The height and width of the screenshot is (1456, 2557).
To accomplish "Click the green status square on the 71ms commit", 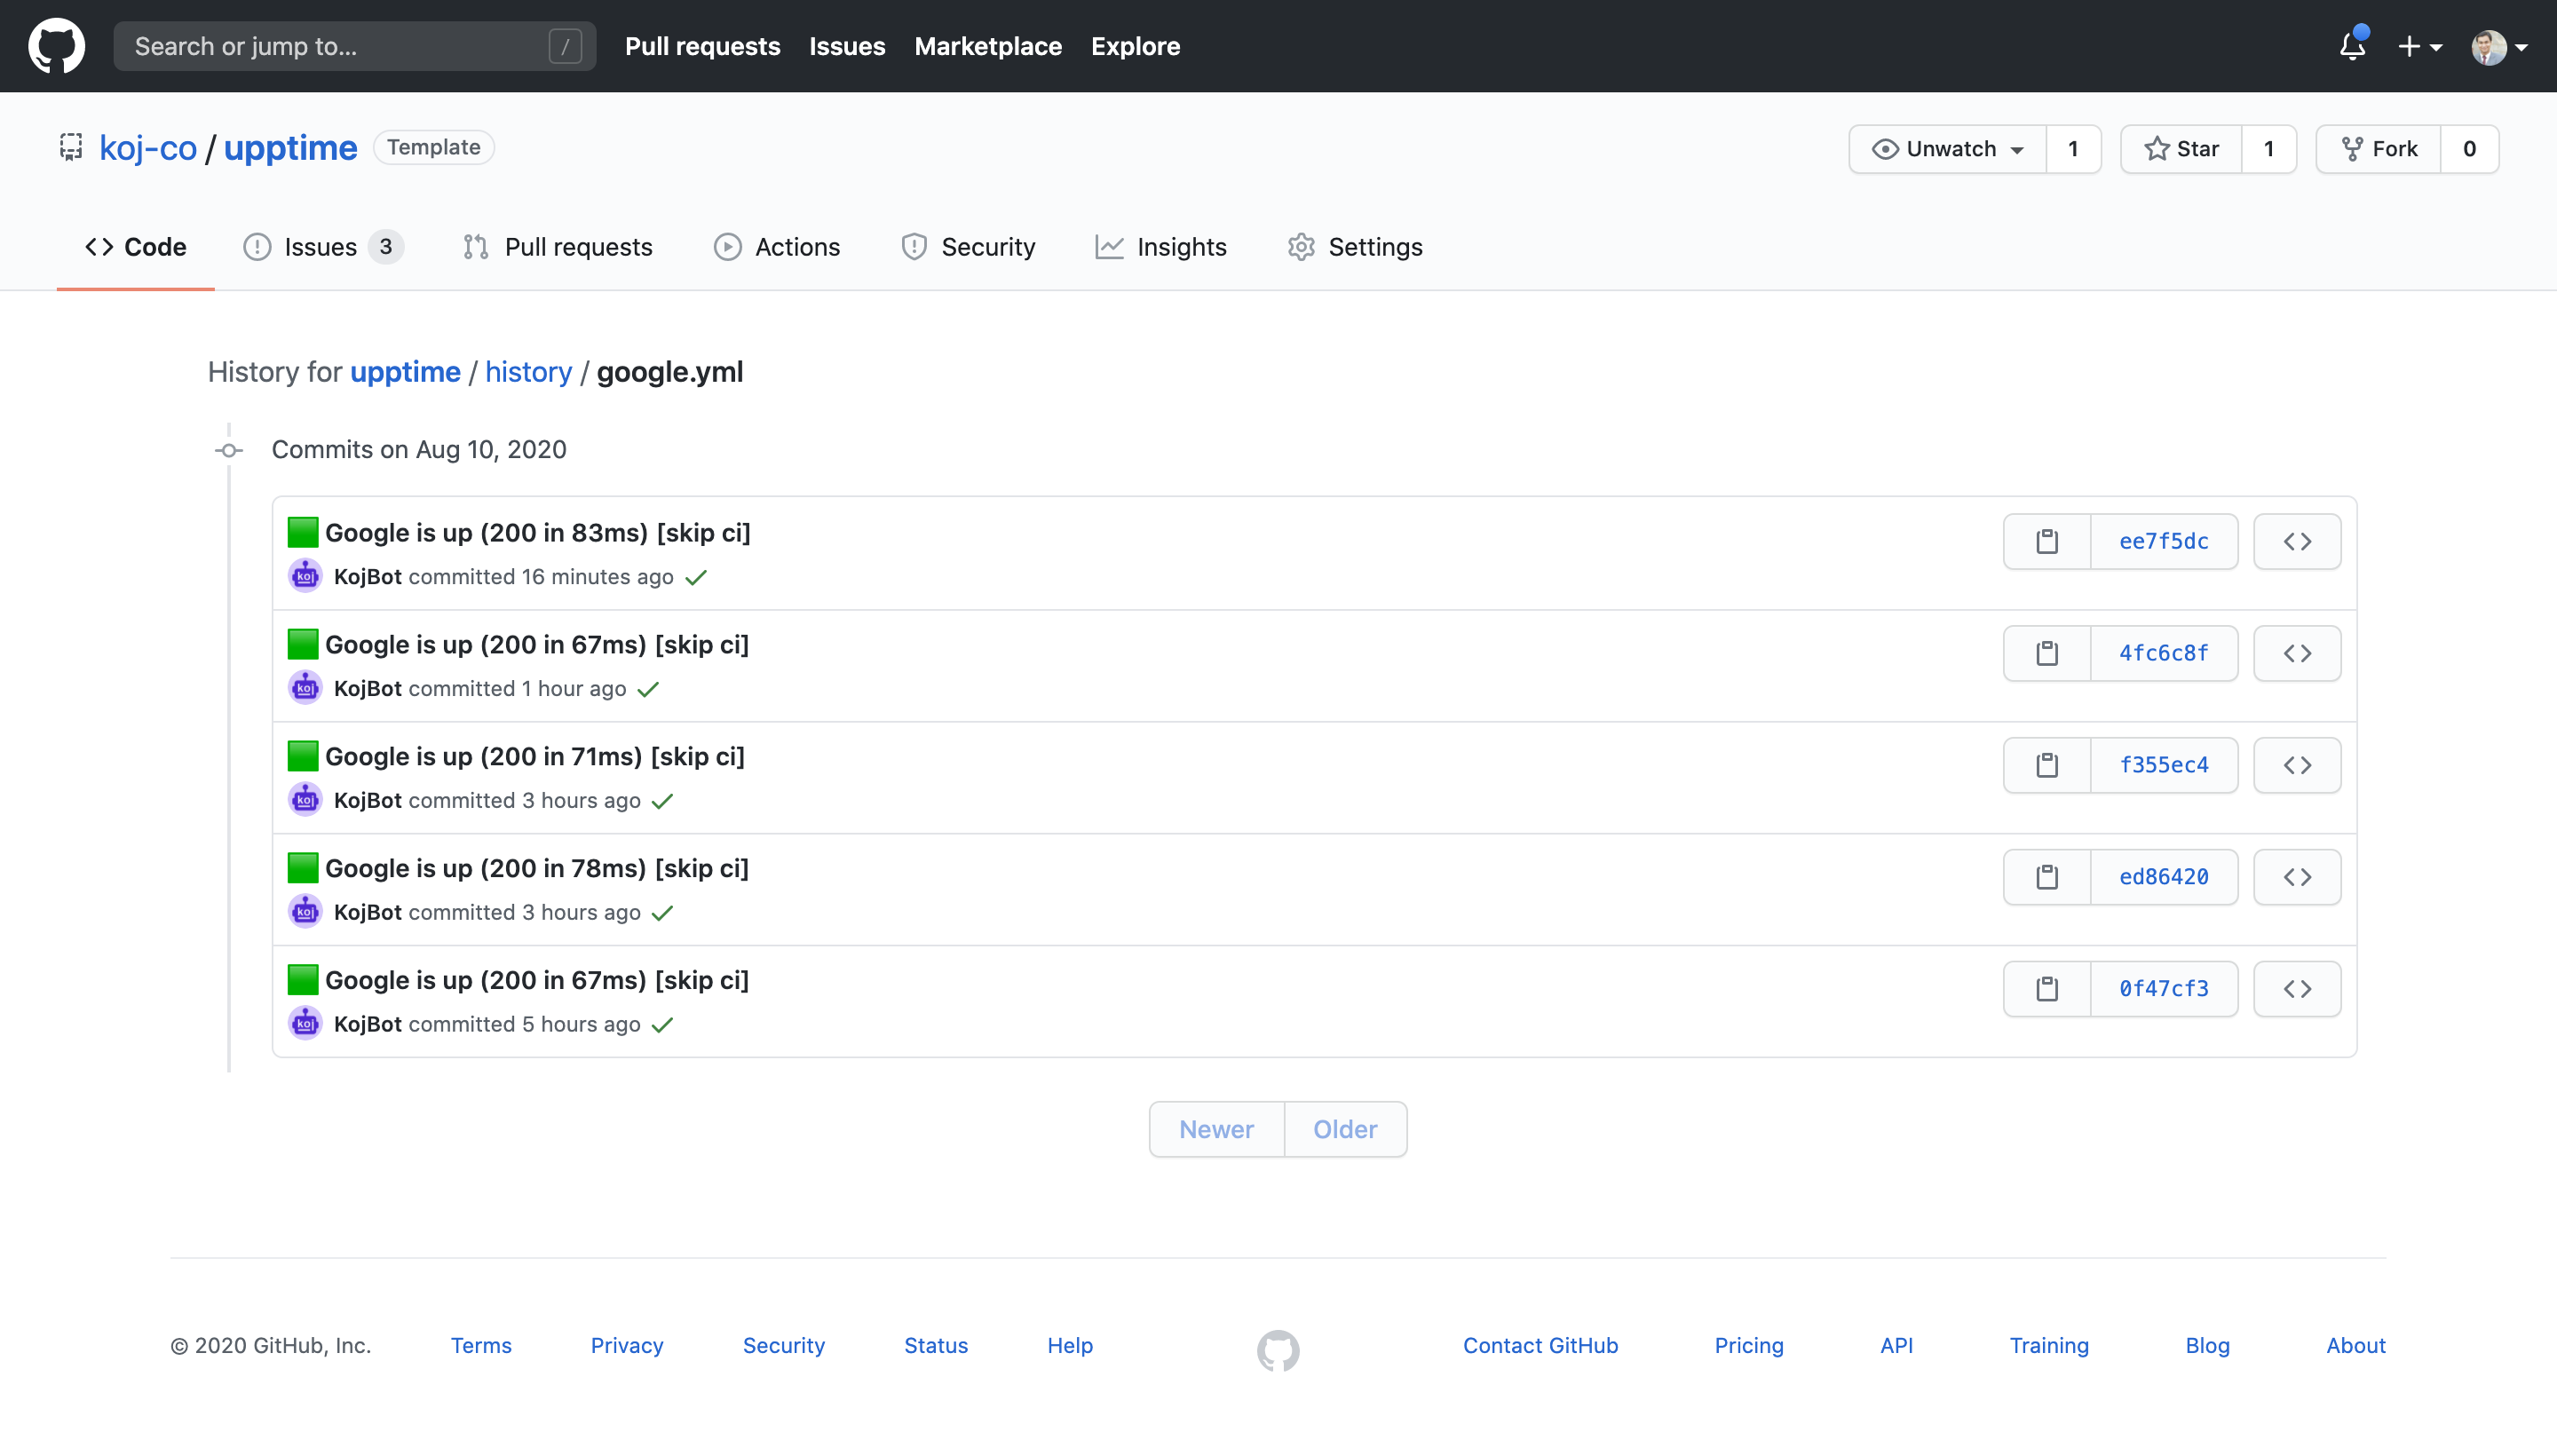I will [302, 755].
